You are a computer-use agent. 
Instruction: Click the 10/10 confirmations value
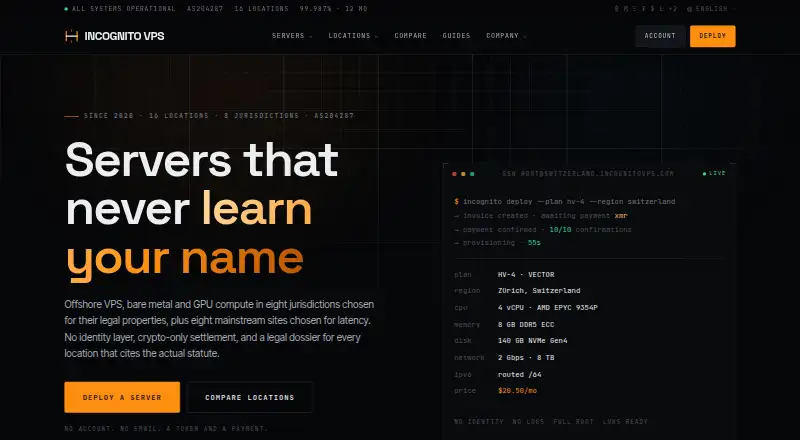pyautogui.click(x=560, y=230)
